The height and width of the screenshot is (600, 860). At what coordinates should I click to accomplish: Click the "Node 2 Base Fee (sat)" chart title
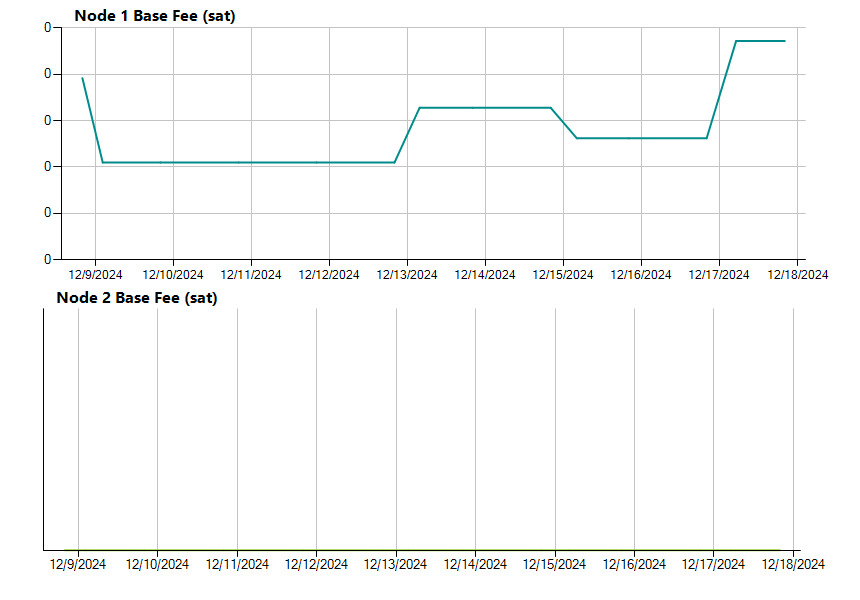pyautogui.click(x=137, y=298)
